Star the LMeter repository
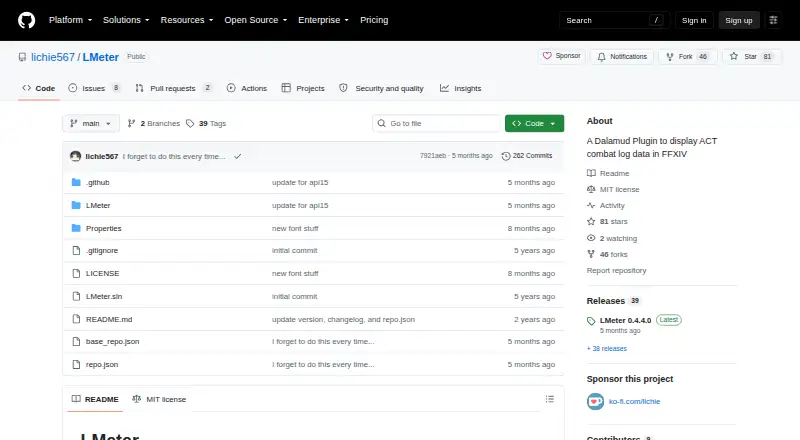The image size is (800, 440). click(x=752, y=57)
